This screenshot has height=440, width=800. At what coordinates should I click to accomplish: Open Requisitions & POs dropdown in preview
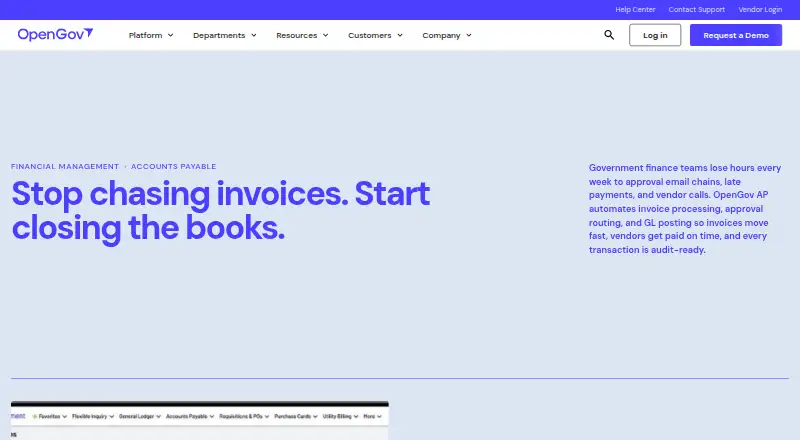click(x=244, y=417)
